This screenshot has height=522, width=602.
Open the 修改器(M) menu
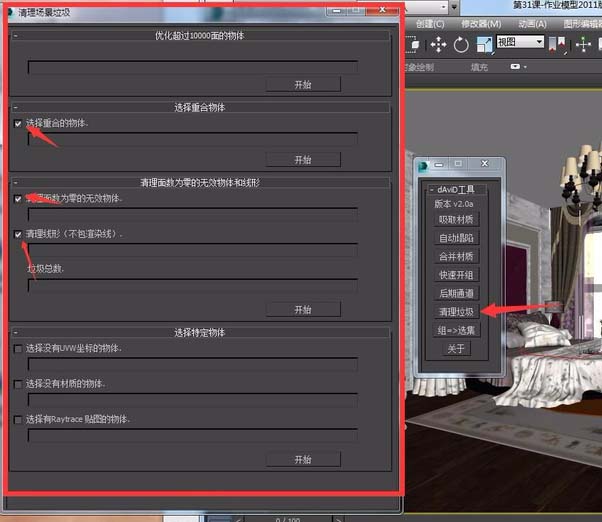pyautogui.click(x=481, y=23)
